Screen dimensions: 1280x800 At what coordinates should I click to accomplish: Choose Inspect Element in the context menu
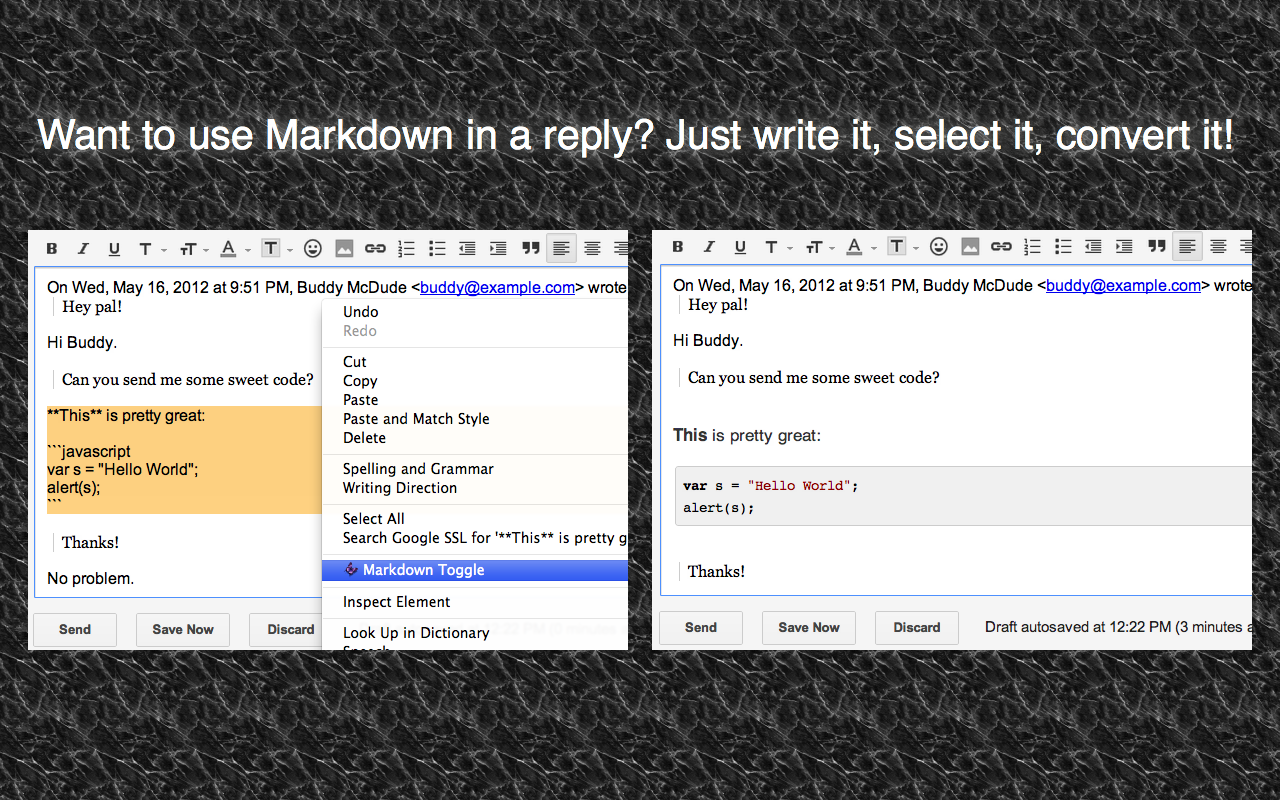[x=394, y=601]
